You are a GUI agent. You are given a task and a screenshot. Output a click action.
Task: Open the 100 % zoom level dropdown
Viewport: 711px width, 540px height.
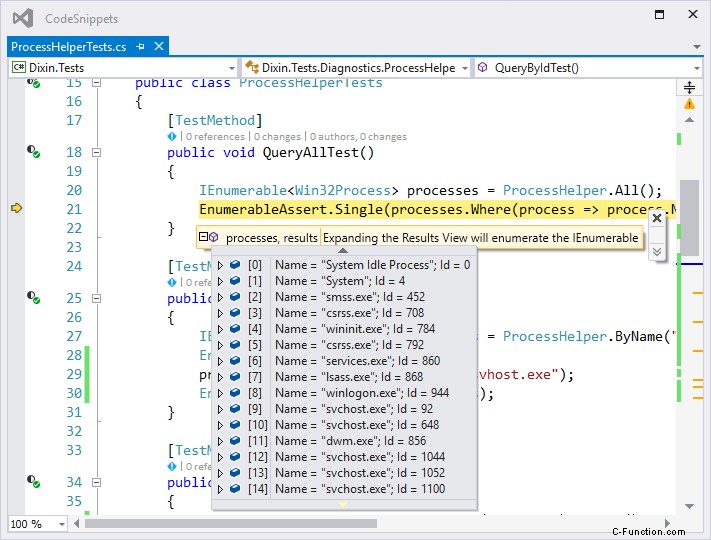tap(59, 524)
